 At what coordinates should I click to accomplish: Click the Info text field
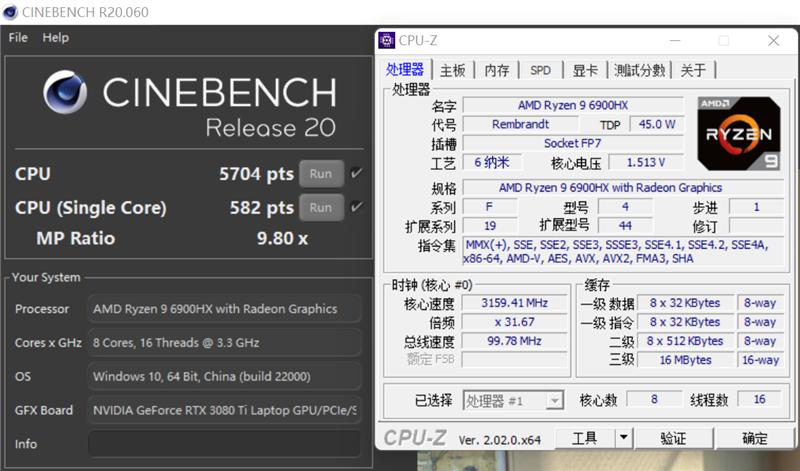[x=224, y=443]
